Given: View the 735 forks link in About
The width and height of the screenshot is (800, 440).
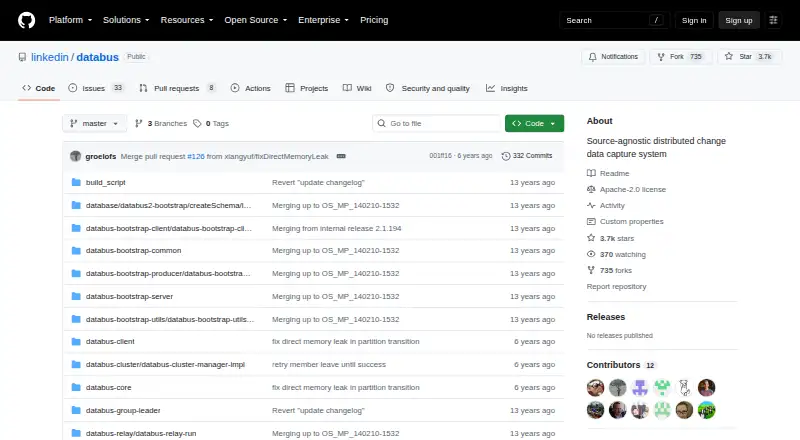Looking at the screenshot, I should [609, 271].
